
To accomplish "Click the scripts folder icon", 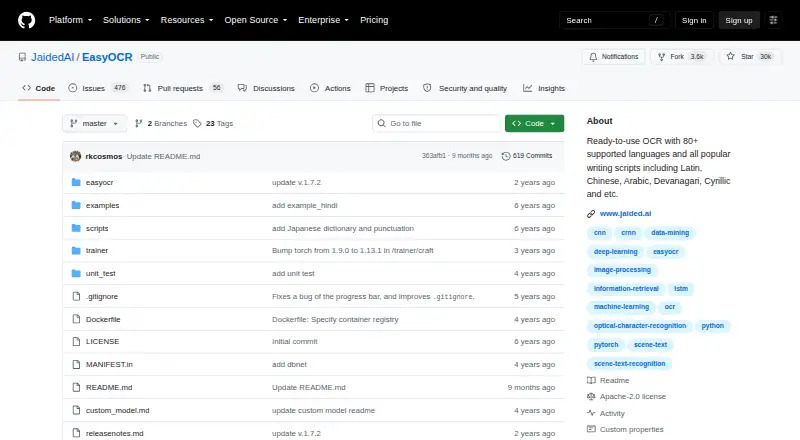I will pyautogui.click(x=76, y=228).
